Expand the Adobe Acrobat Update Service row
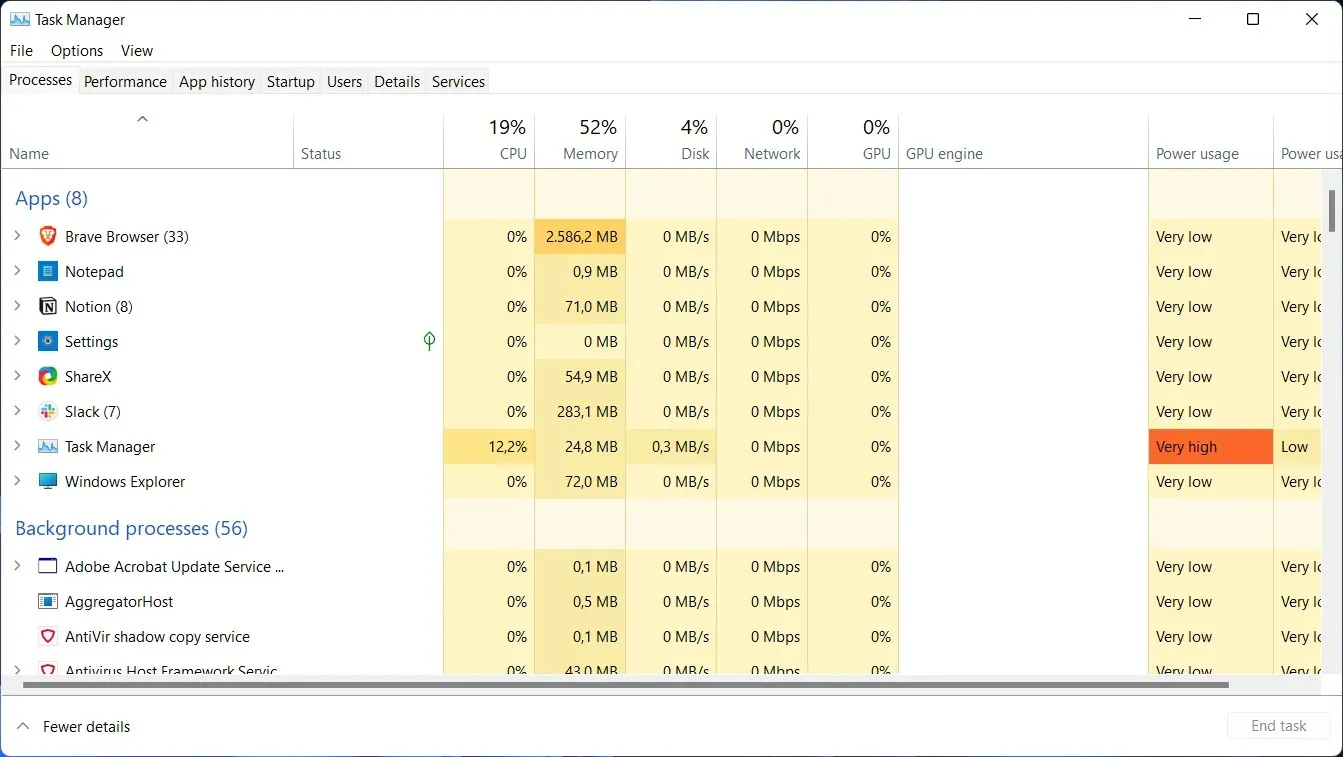This screenshot has width=1343, height=757. point(17,567)
